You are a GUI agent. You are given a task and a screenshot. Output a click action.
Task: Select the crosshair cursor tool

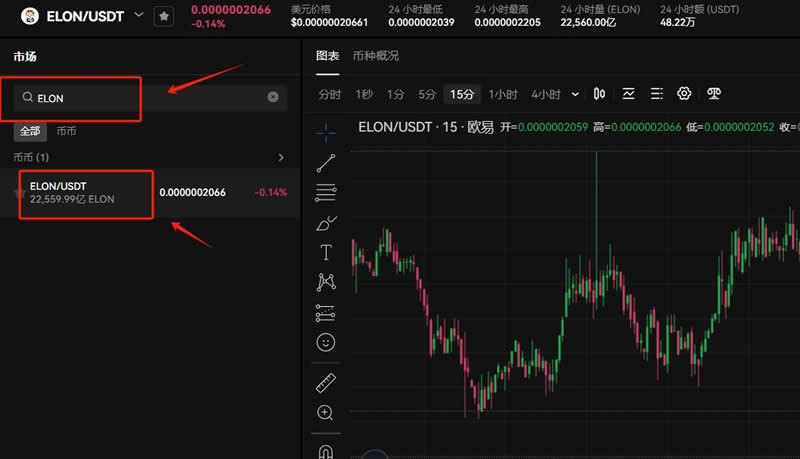(x=326, y=132)
